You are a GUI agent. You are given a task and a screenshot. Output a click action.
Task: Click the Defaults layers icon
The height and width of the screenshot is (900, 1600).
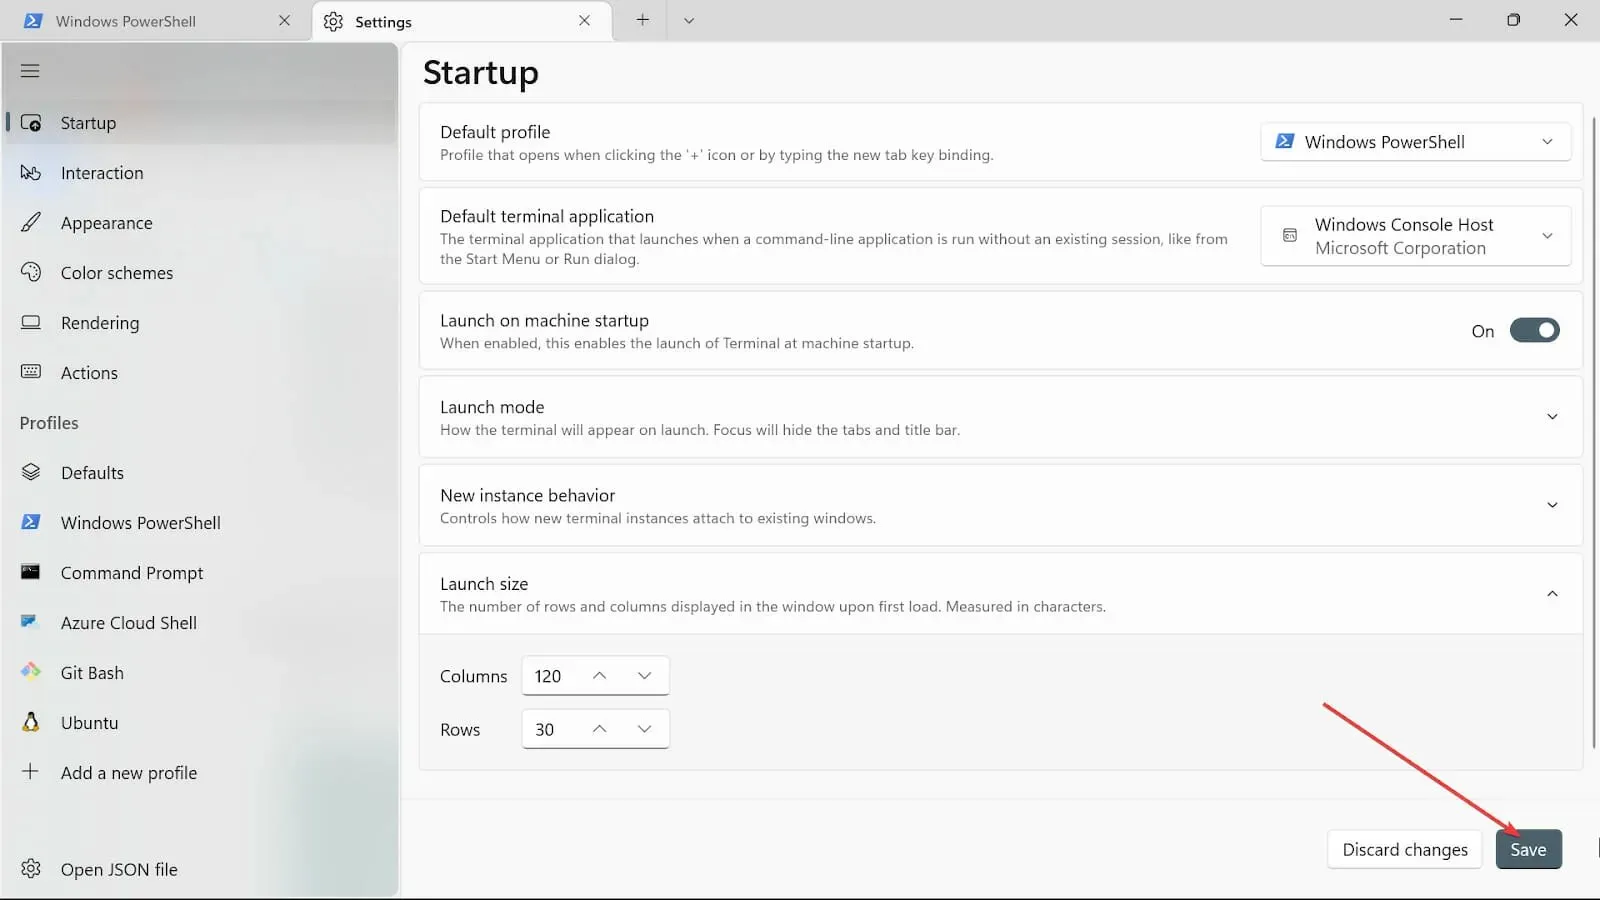[31, 472]
